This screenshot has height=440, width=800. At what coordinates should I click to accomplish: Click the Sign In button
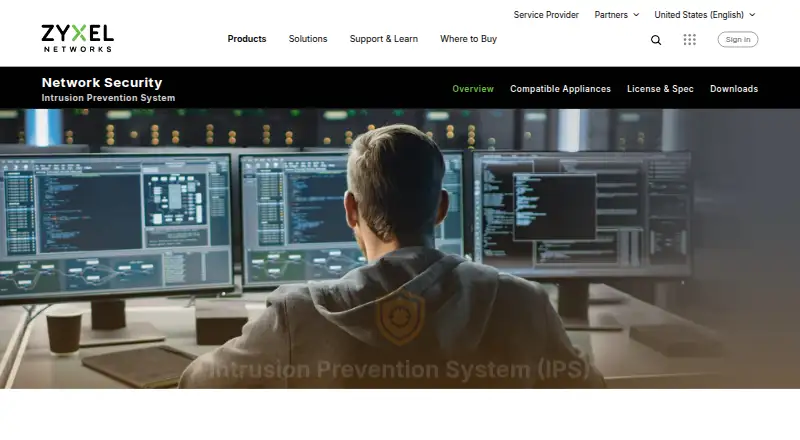[x=738, y=39]
